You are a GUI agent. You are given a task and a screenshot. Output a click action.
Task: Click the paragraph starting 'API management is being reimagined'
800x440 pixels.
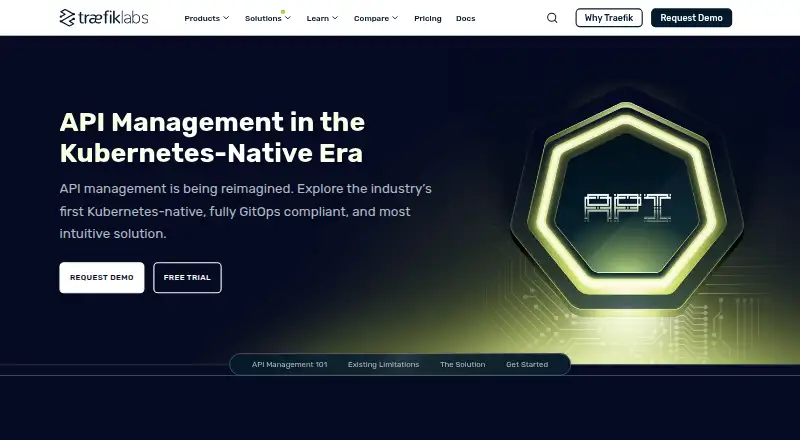click(x=245, y=211)
